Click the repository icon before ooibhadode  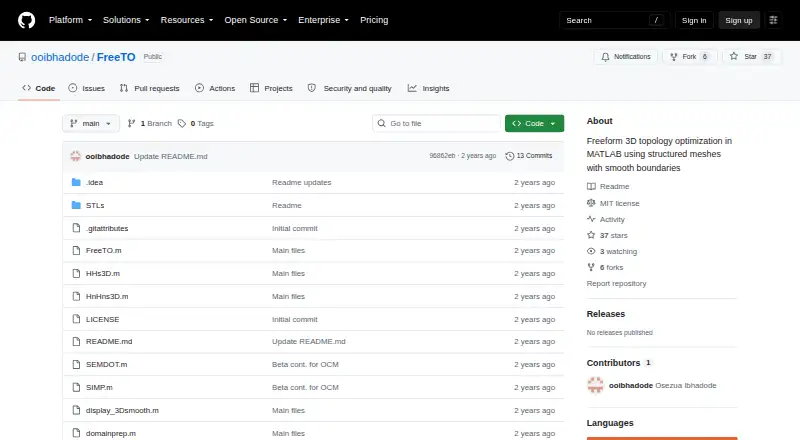coord(22,57)
